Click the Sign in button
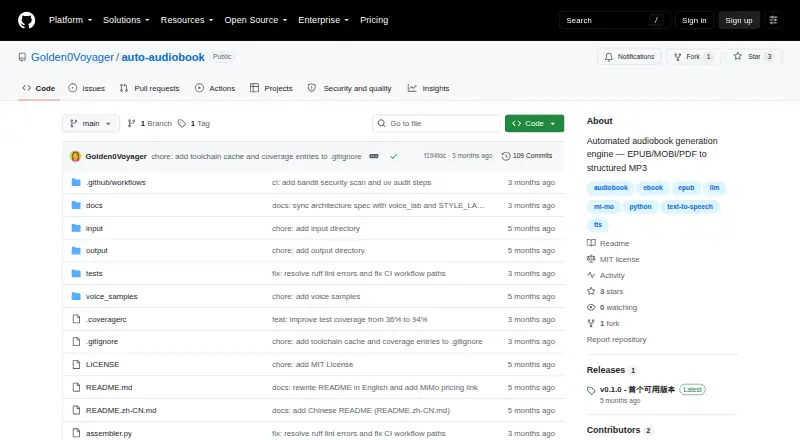800x440 pixels. tap(694, 20)
